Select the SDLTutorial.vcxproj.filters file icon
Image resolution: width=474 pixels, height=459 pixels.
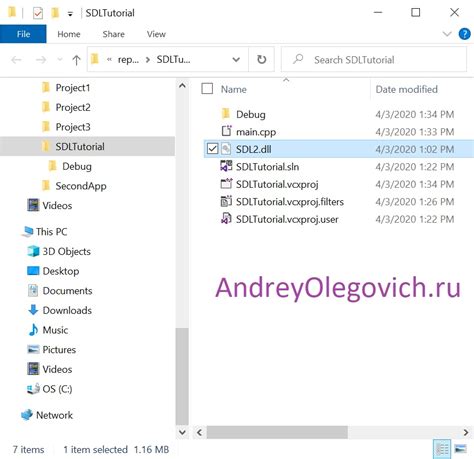pyautogui.click(x=226, y=201)
